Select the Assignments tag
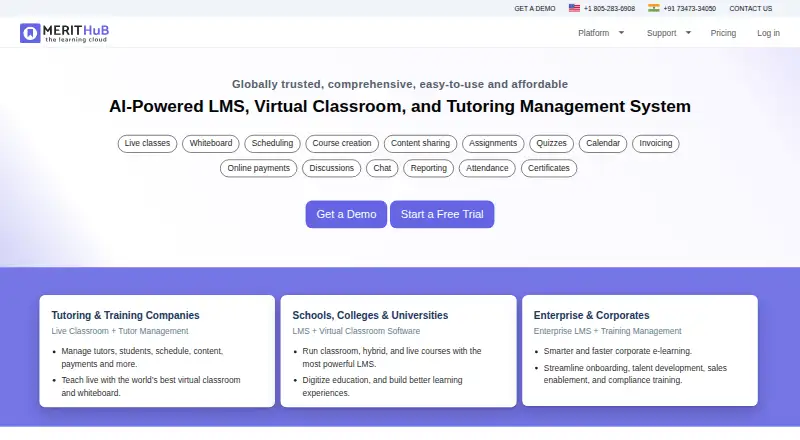Image resolution: width=800 pixels, height=440 pixels. (493, 143)
